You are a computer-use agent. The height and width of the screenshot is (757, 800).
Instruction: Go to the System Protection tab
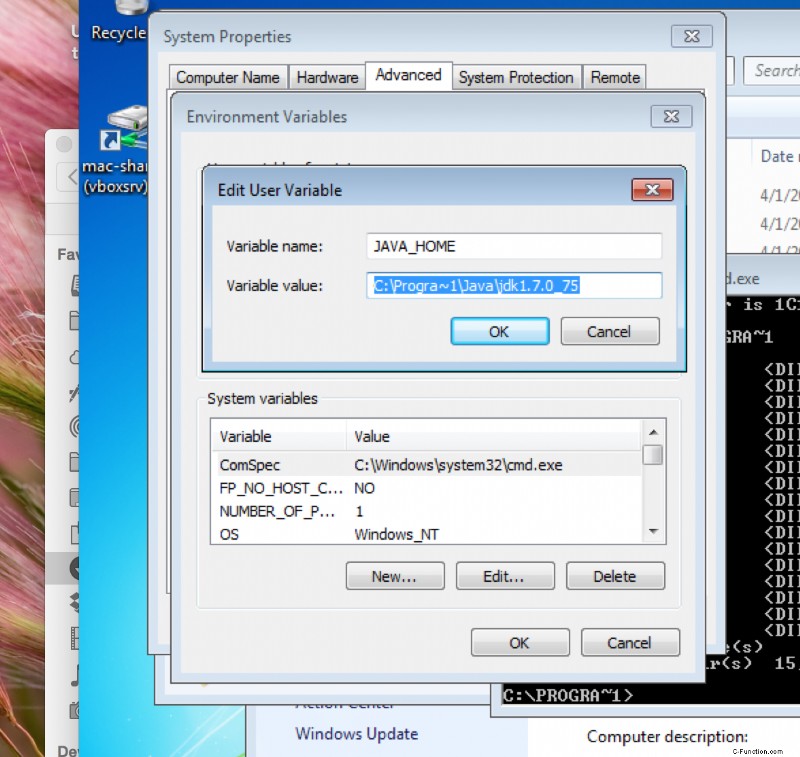(x=516, y=77)
